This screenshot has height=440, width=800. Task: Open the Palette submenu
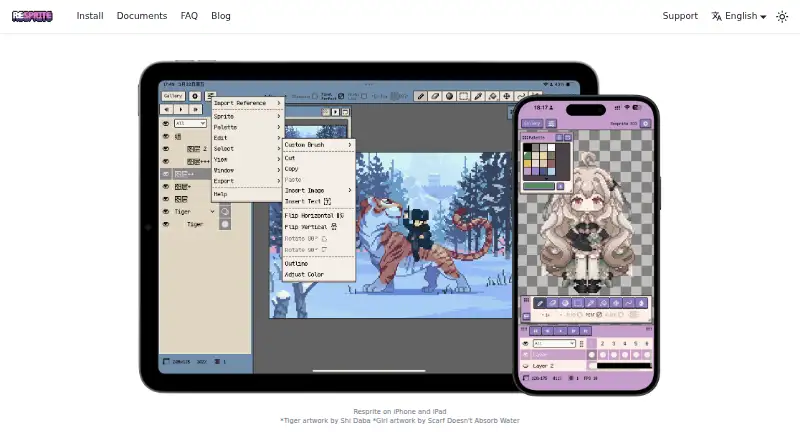(247, 127)
